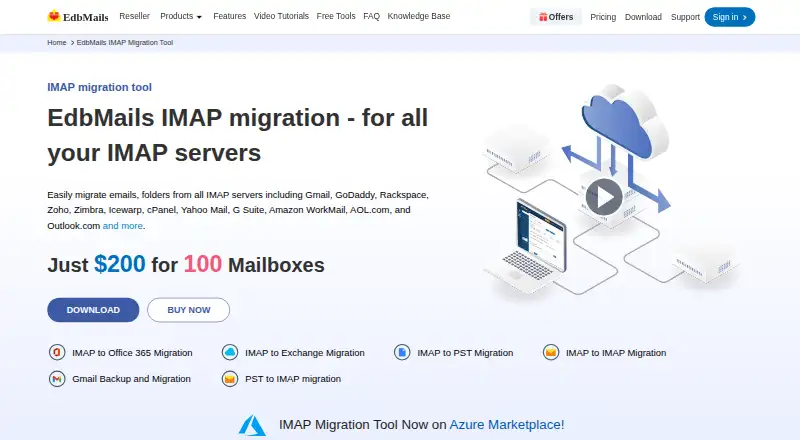Expand the Products dropdown menu
The image size is (800, 440).
click(181, 16)
